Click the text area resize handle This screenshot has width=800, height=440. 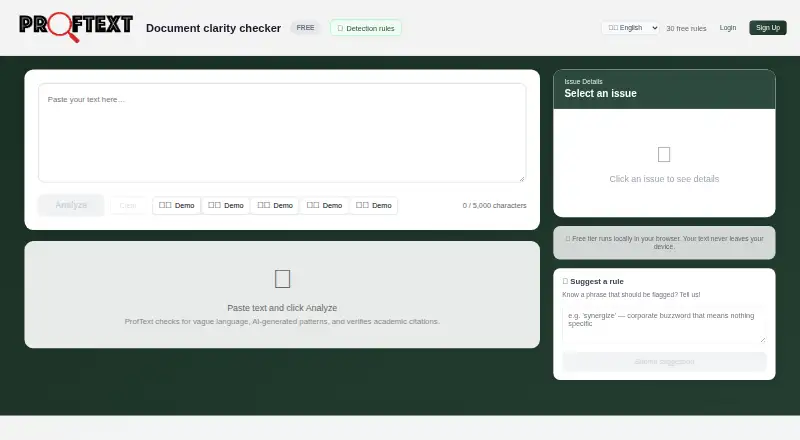(522, 179)
